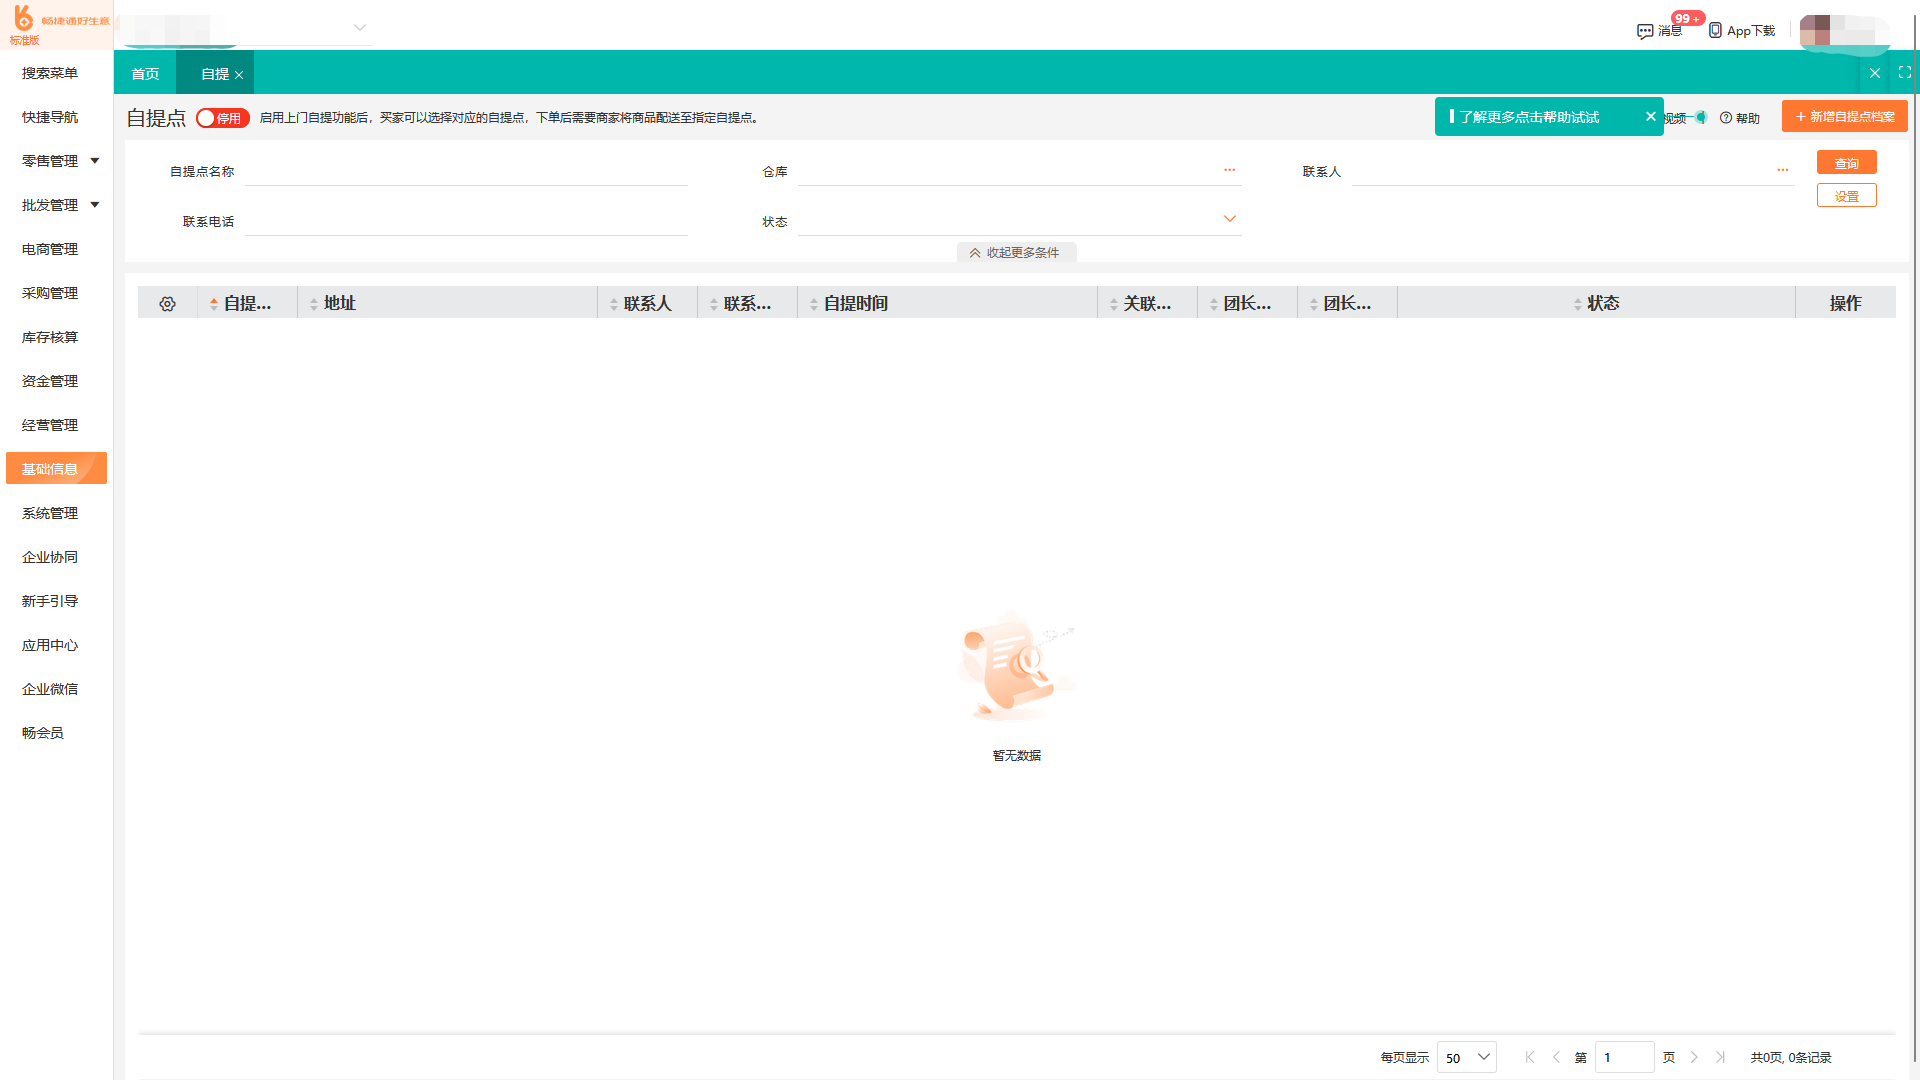Click column sort icon on 自提时间
The width and height of the screenshot is (1920, 1080).
click(812, 303)
